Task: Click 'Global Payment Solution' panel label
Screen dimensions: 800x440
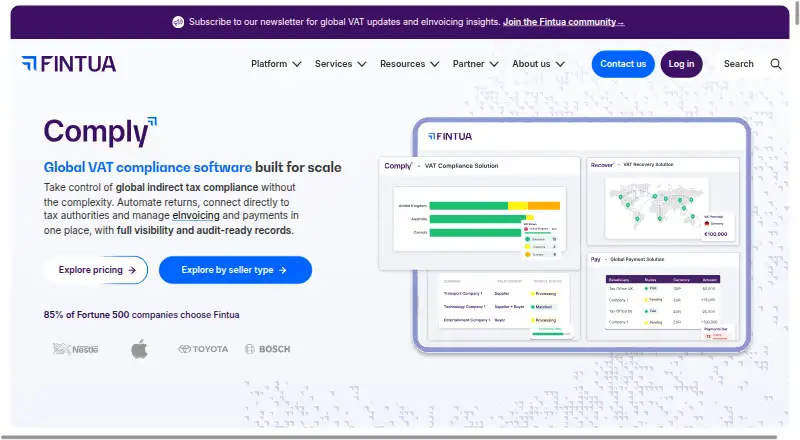Action: click(637, 259)
